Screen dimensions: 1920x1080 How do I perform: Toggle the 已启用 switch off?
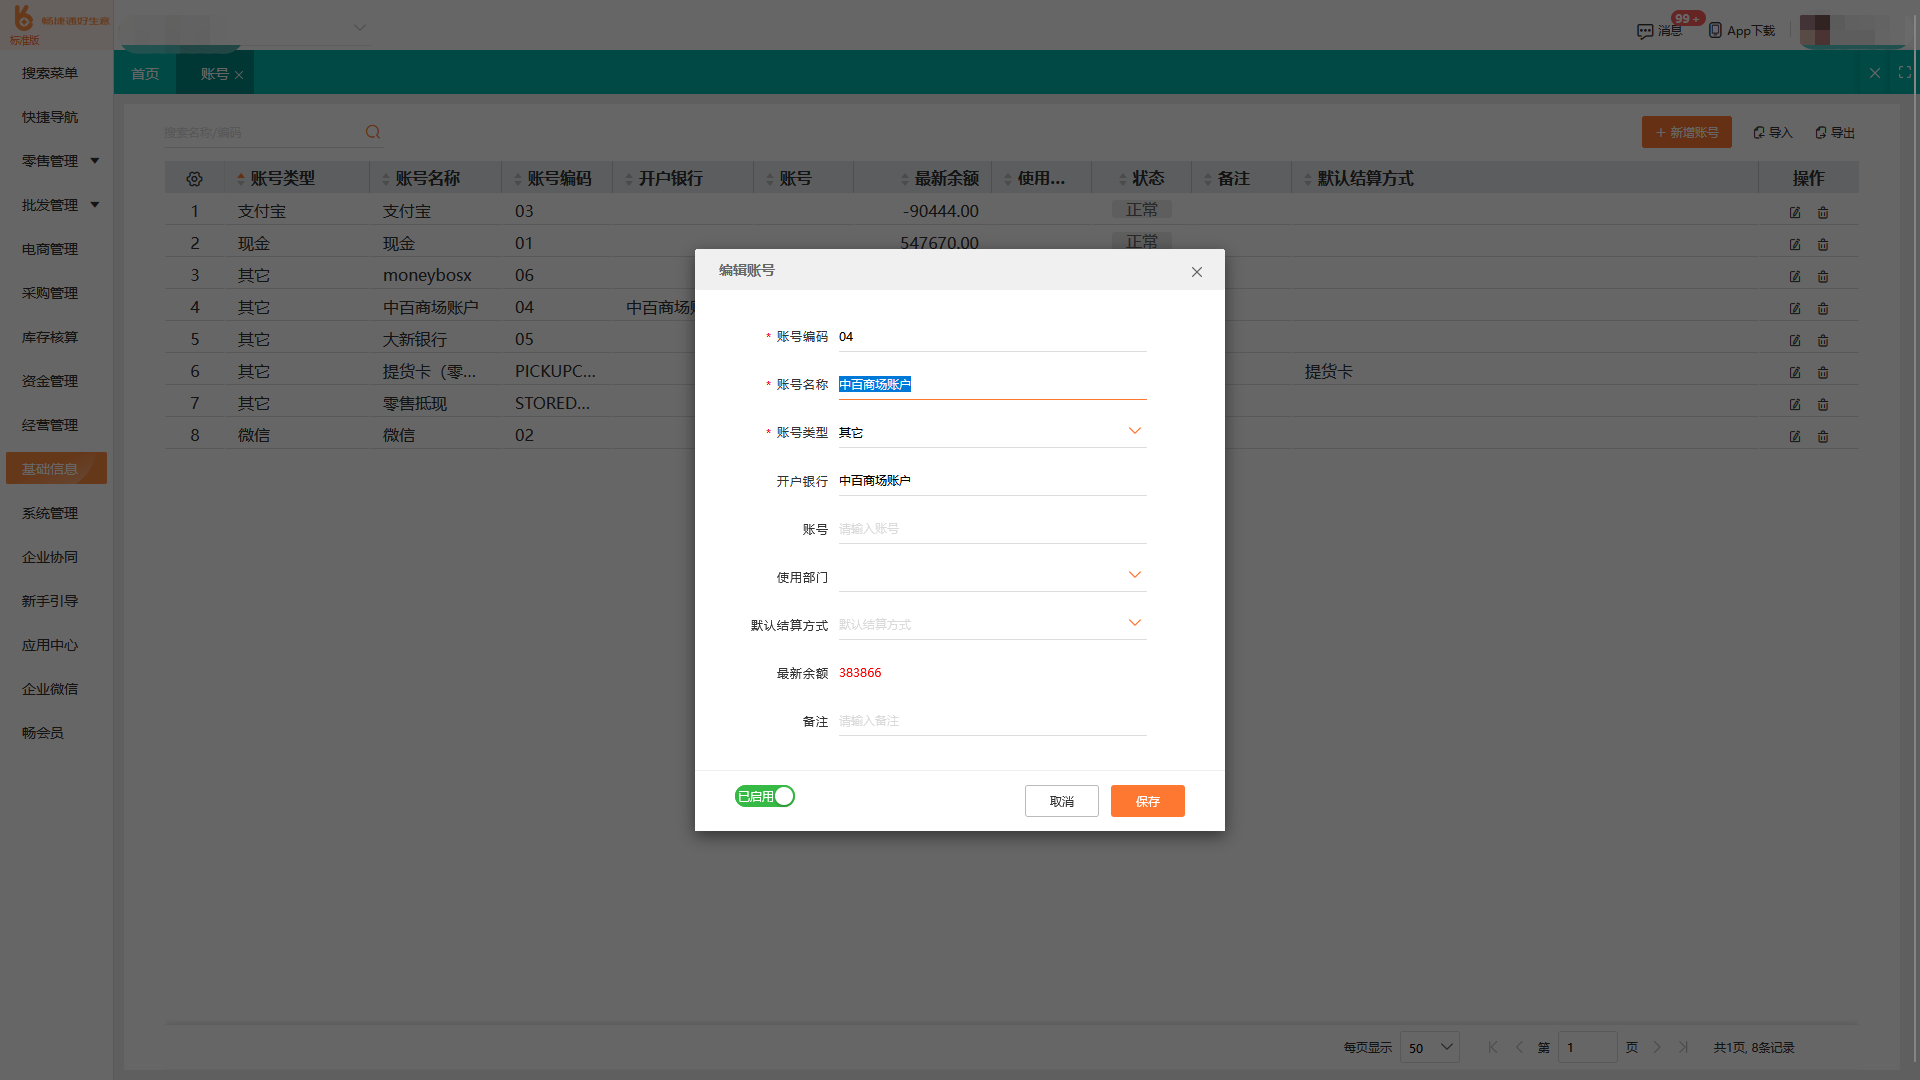point(765,795)
